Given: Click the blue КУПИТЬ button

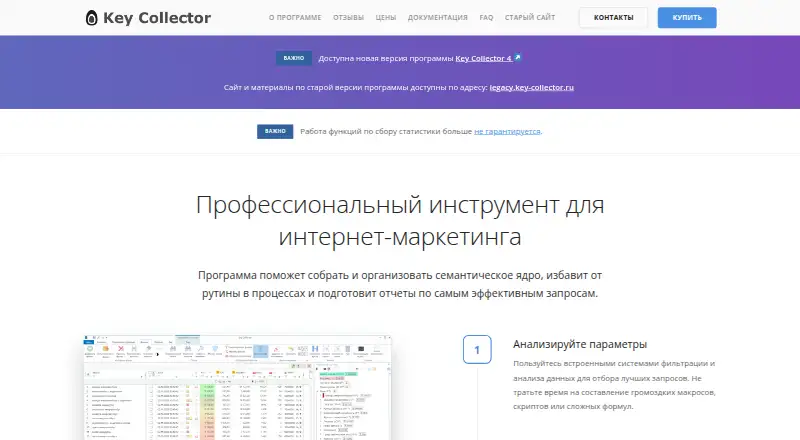Looking at the screenshot, I should tap(687, 17).
